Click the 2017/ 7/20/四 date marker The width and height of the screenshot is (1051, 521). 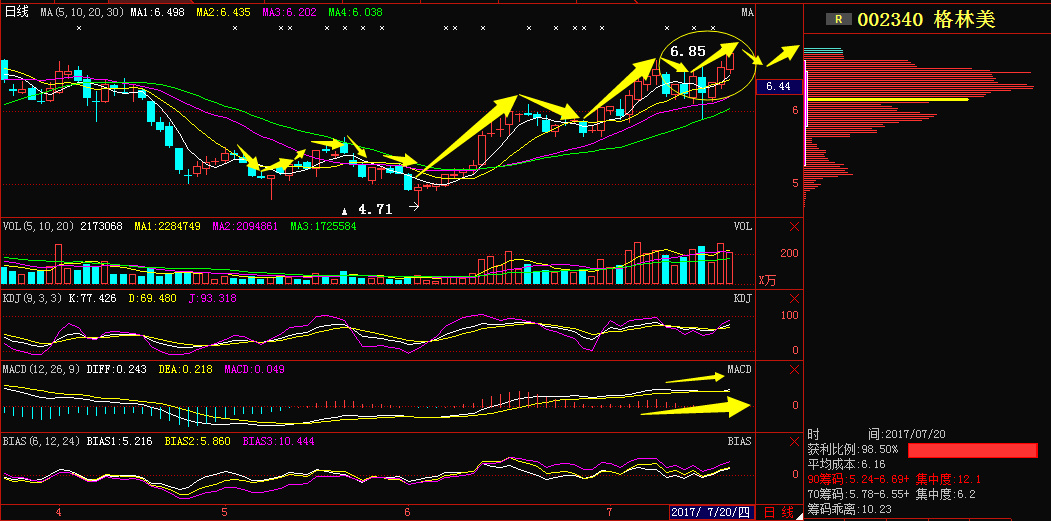pos(711,512)
